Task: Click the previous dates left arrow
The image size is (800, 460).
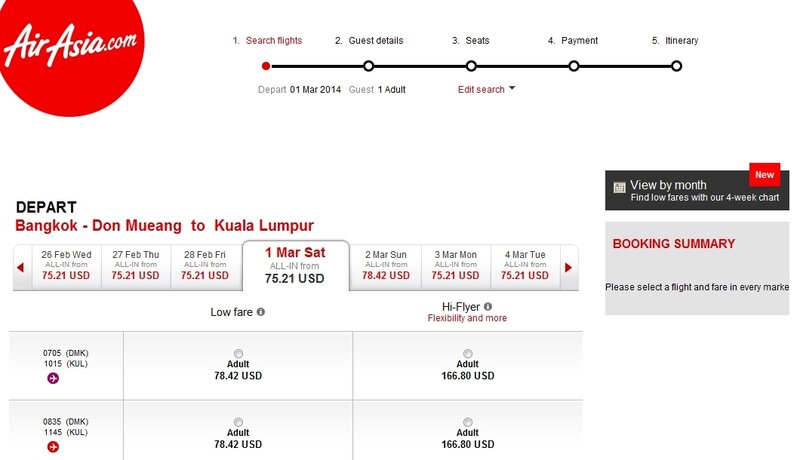Action: 19,268
